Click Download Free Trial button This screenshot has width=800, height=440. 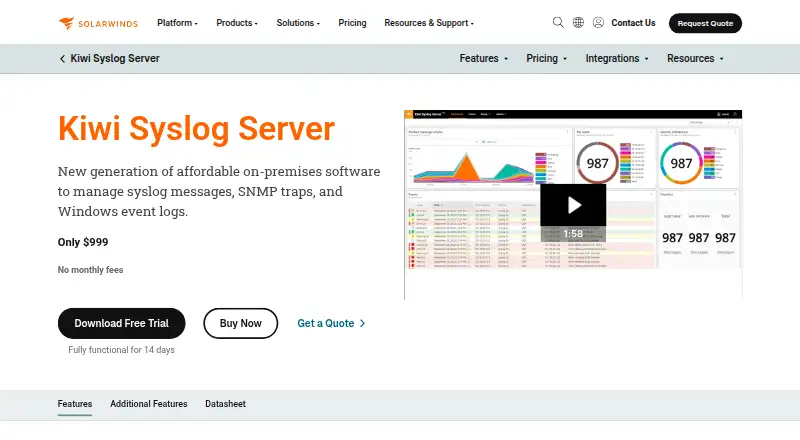pyautogui.click(x=121, y=323)
